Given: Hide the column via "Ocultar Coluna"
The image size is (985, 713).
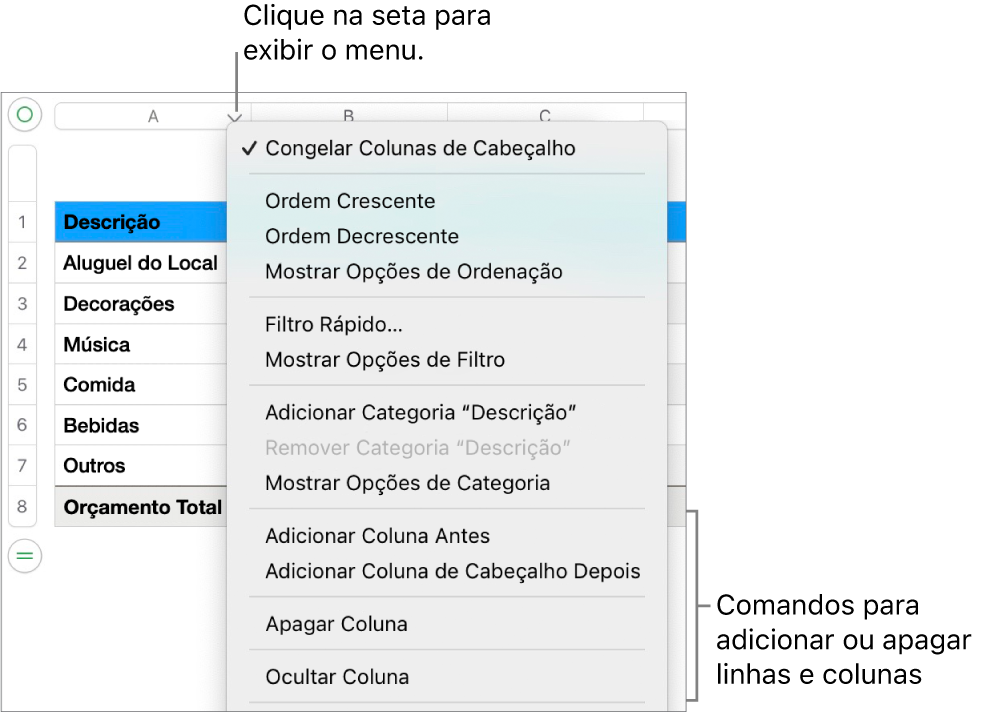Looking at the screenshot, I should coord(336,676).
